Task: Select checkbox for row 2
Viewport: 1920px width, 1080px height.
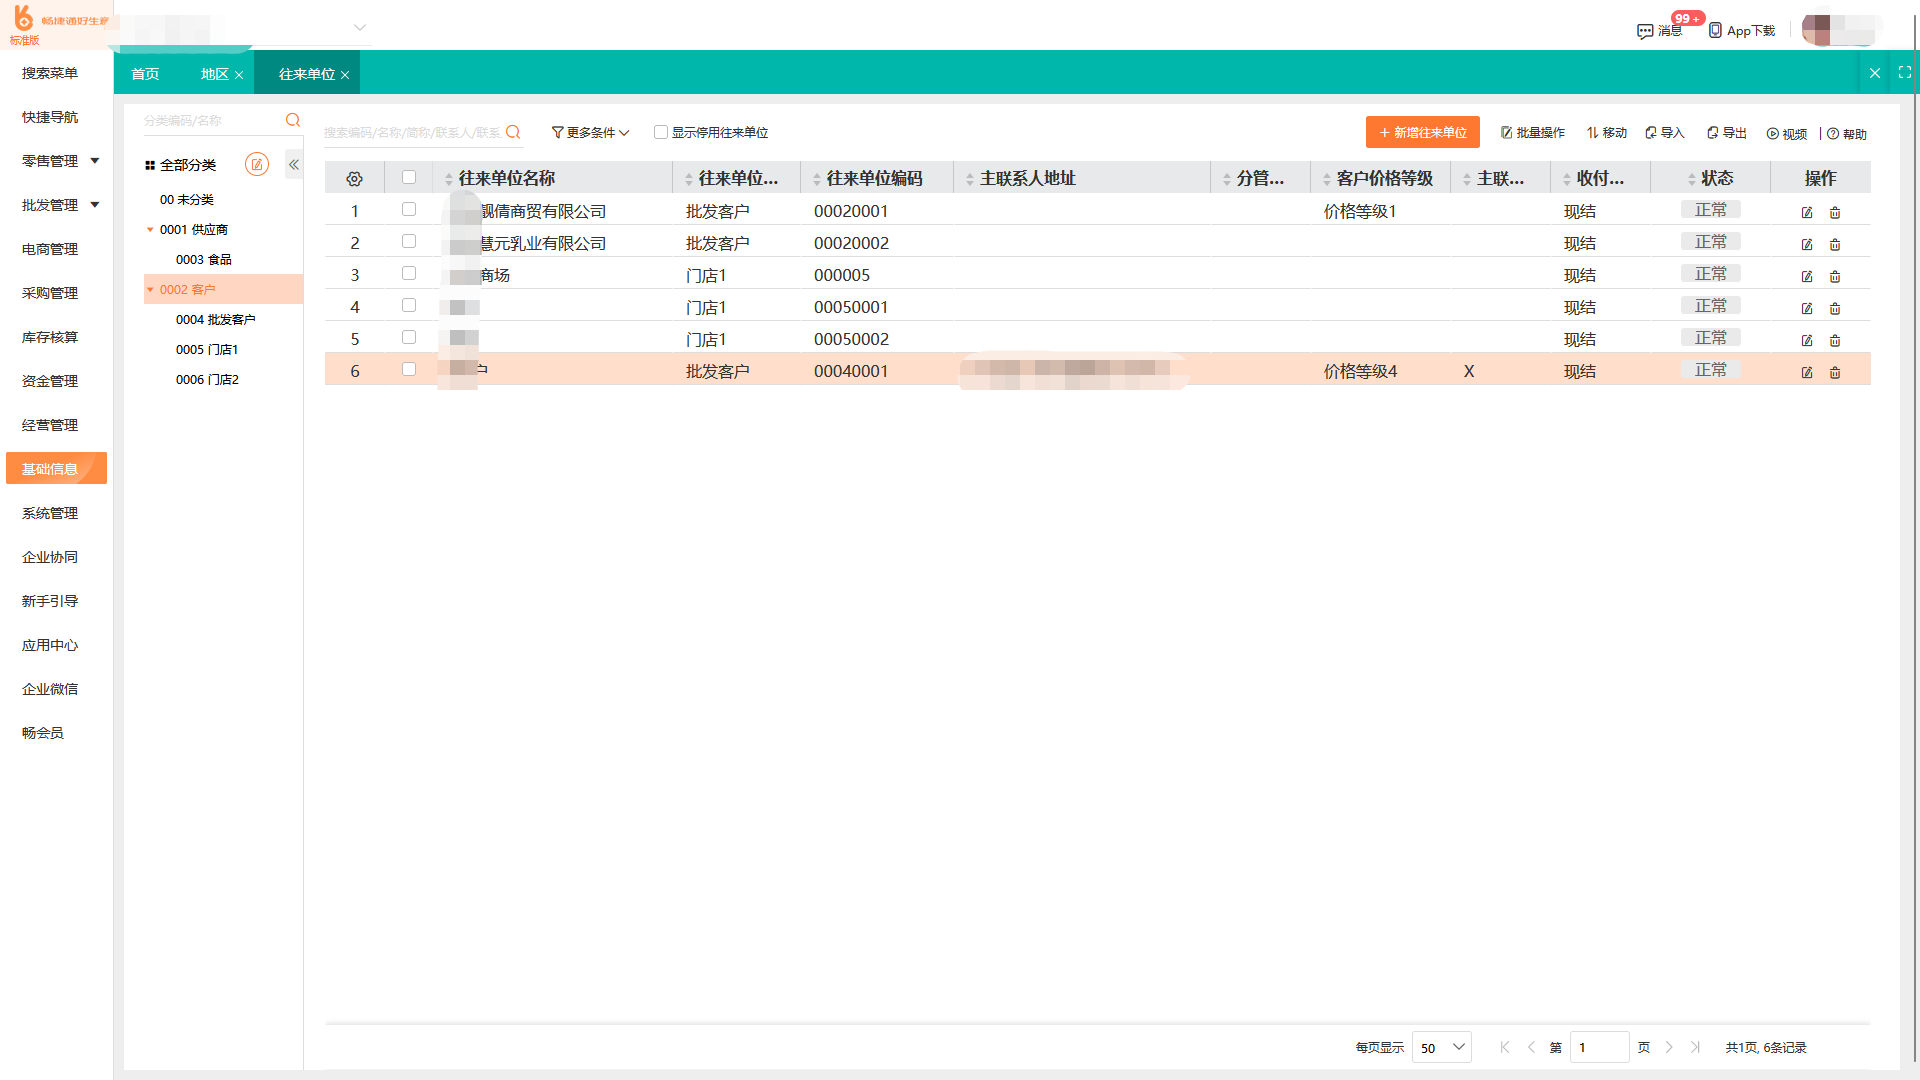Action: [x=410, y=243]
